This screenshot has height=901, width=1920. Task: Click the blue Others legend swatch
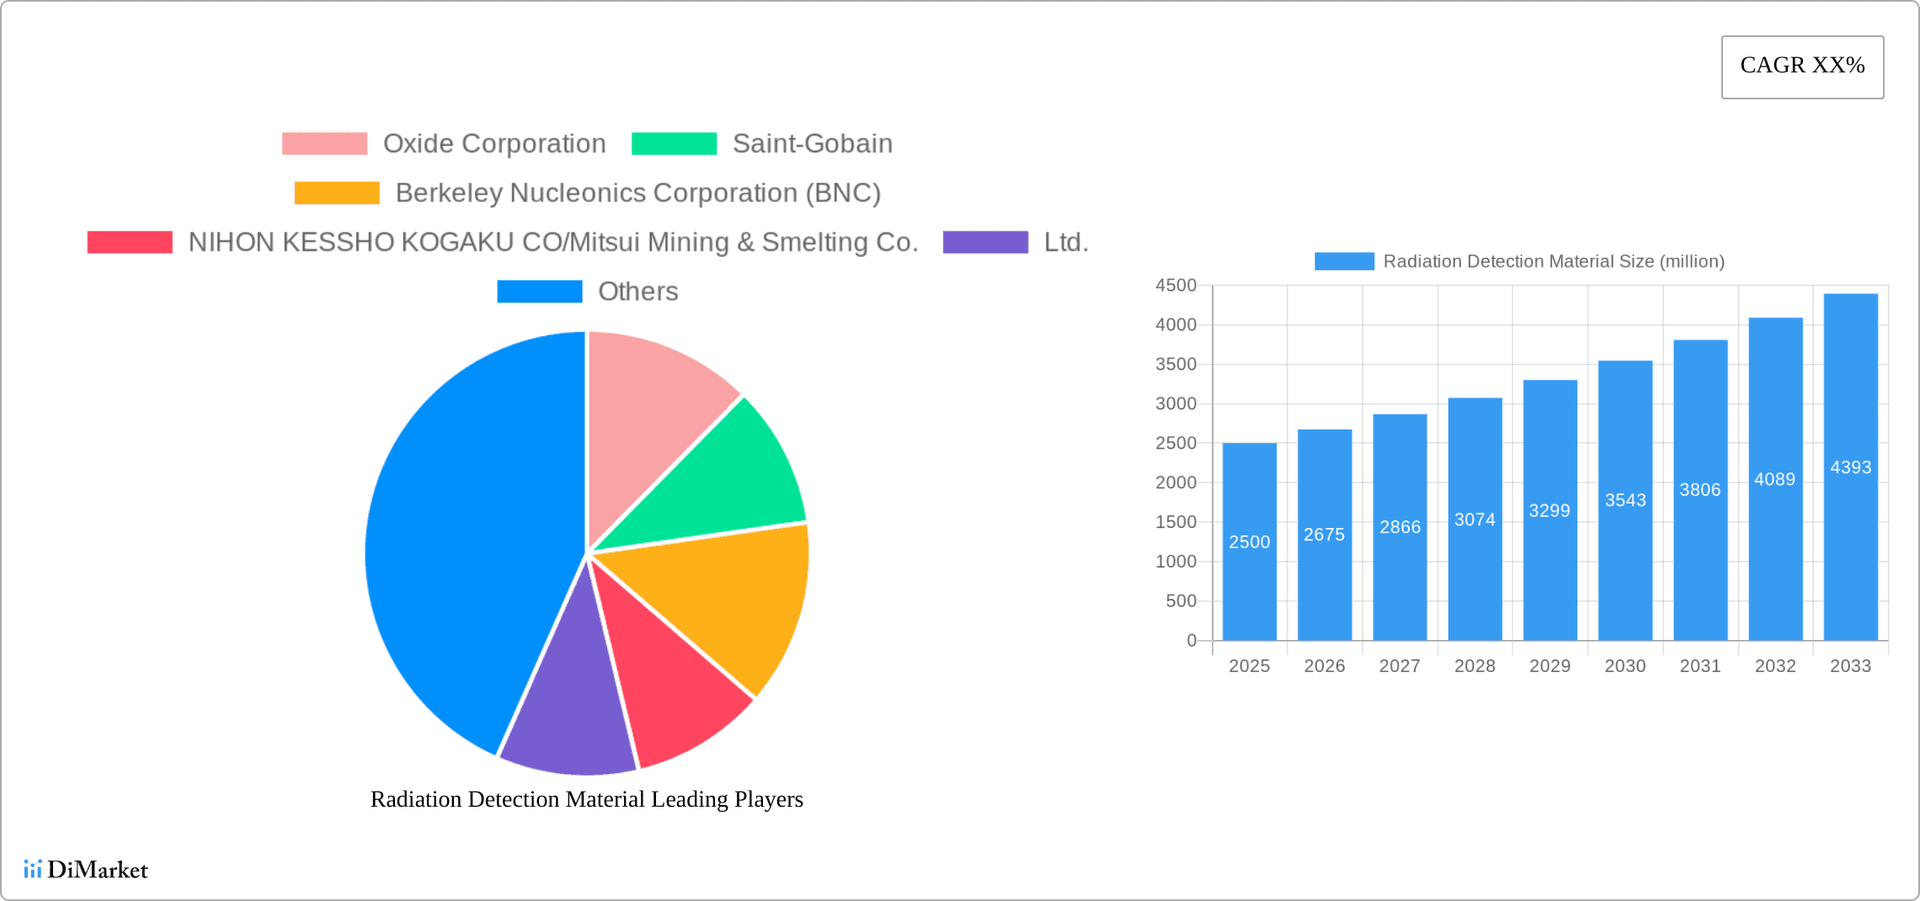tap(540, 291)
